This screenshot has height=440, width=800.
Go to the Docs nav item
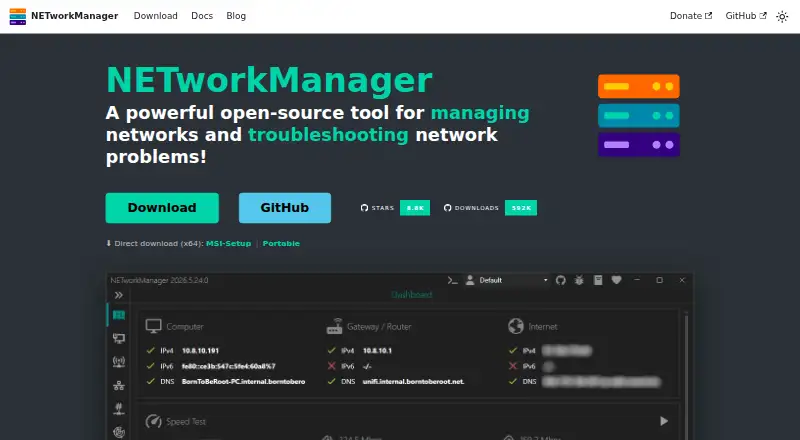coord(202,16)
